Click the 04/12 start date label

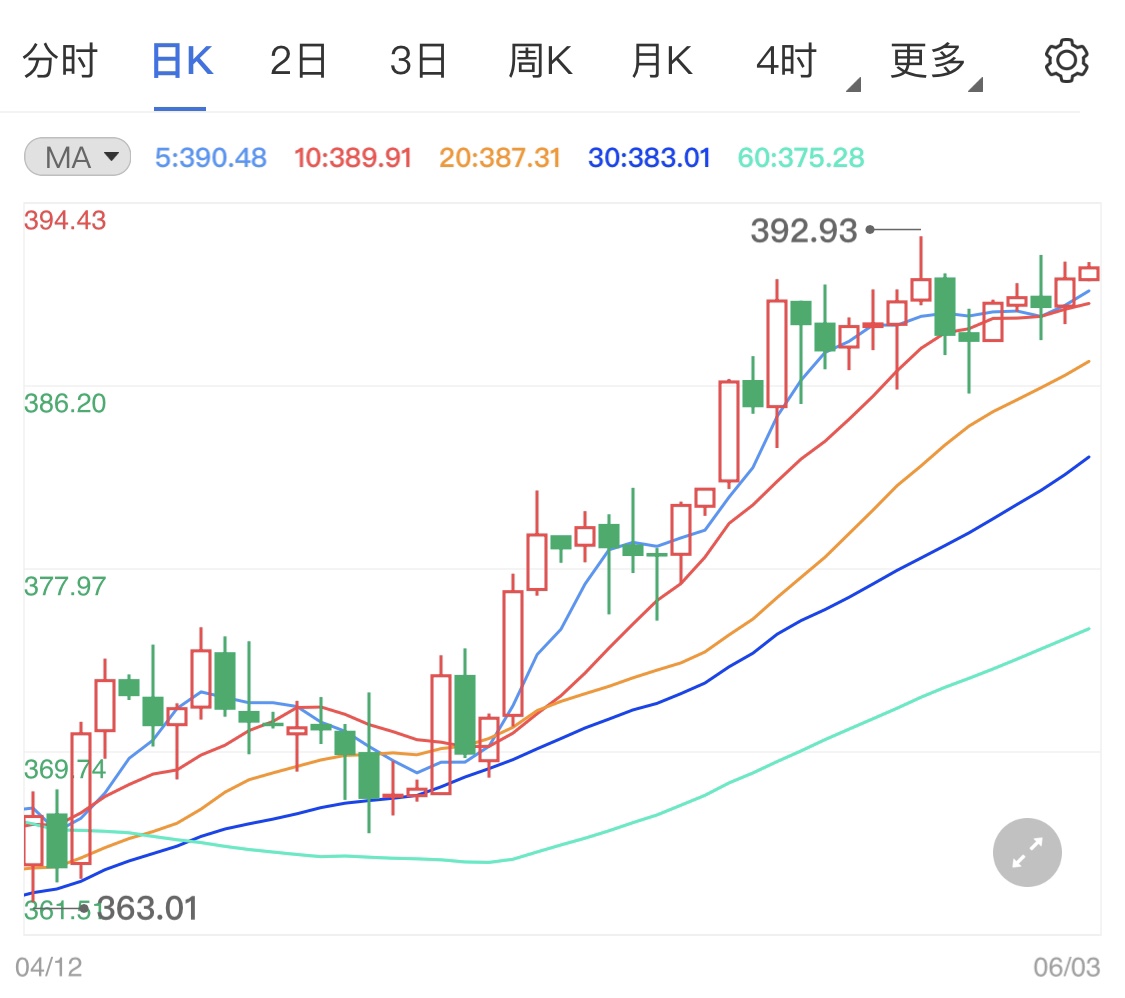click(49, 967)
